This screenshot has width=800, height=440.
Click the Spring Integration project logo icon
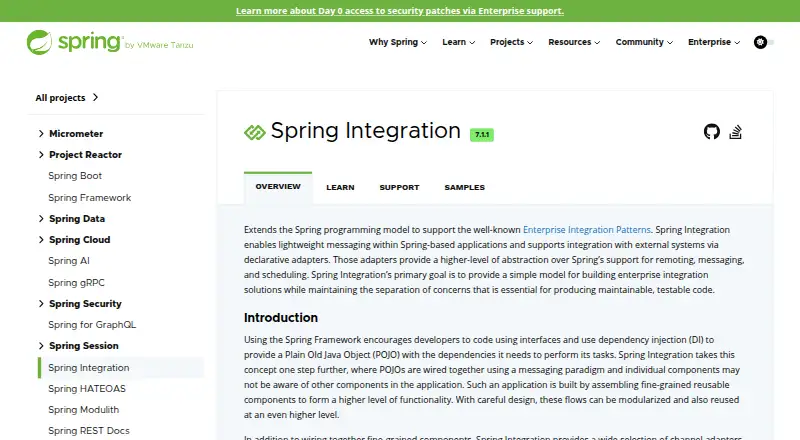pyautogui.click(x=255, y=132)
